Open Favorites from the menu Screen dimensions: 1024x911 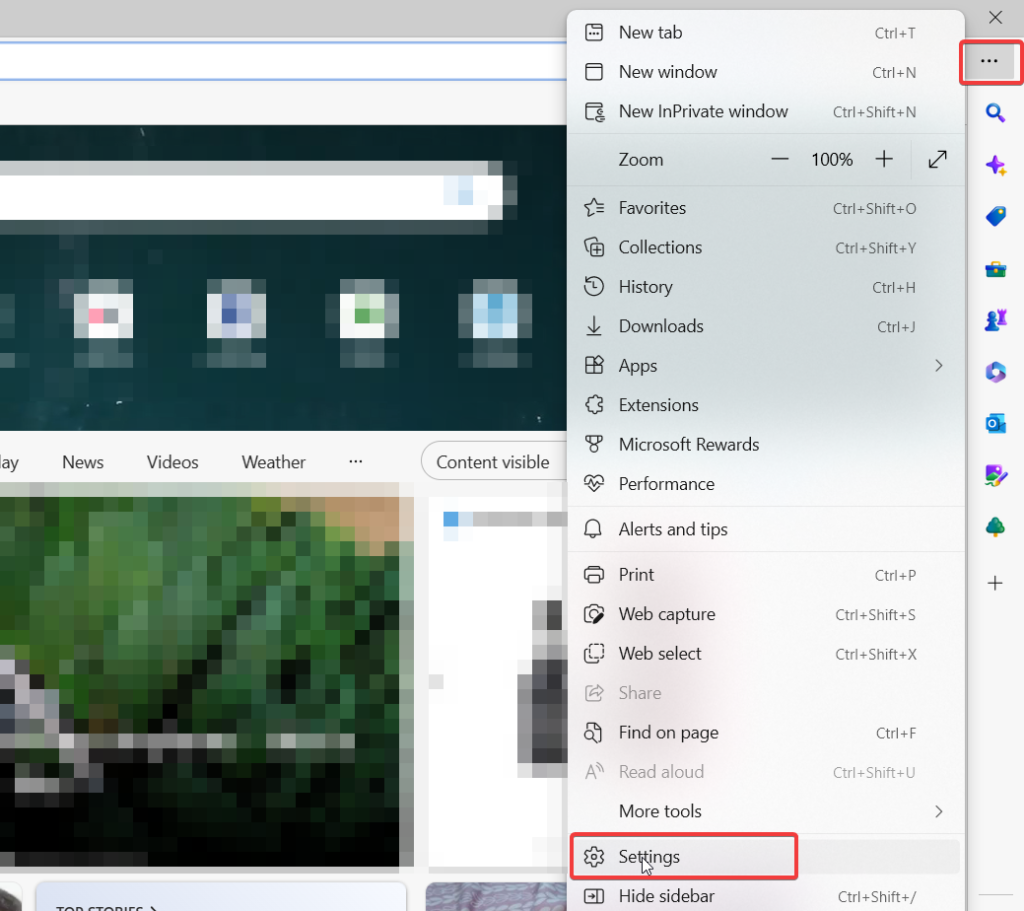coord(766,208)
